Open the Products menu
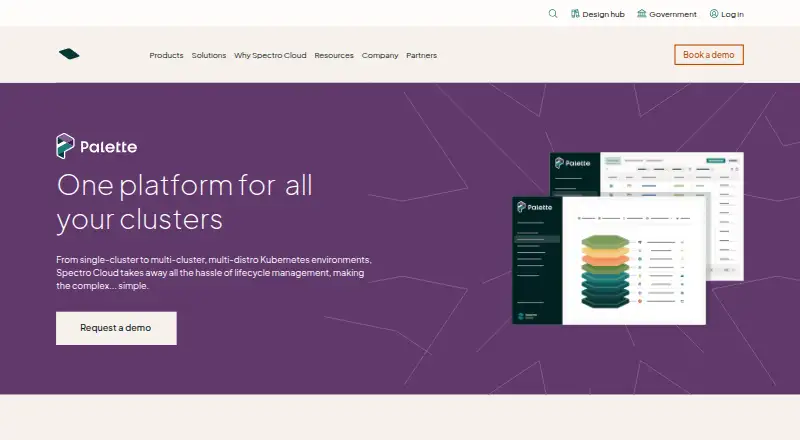 point(166,55)
